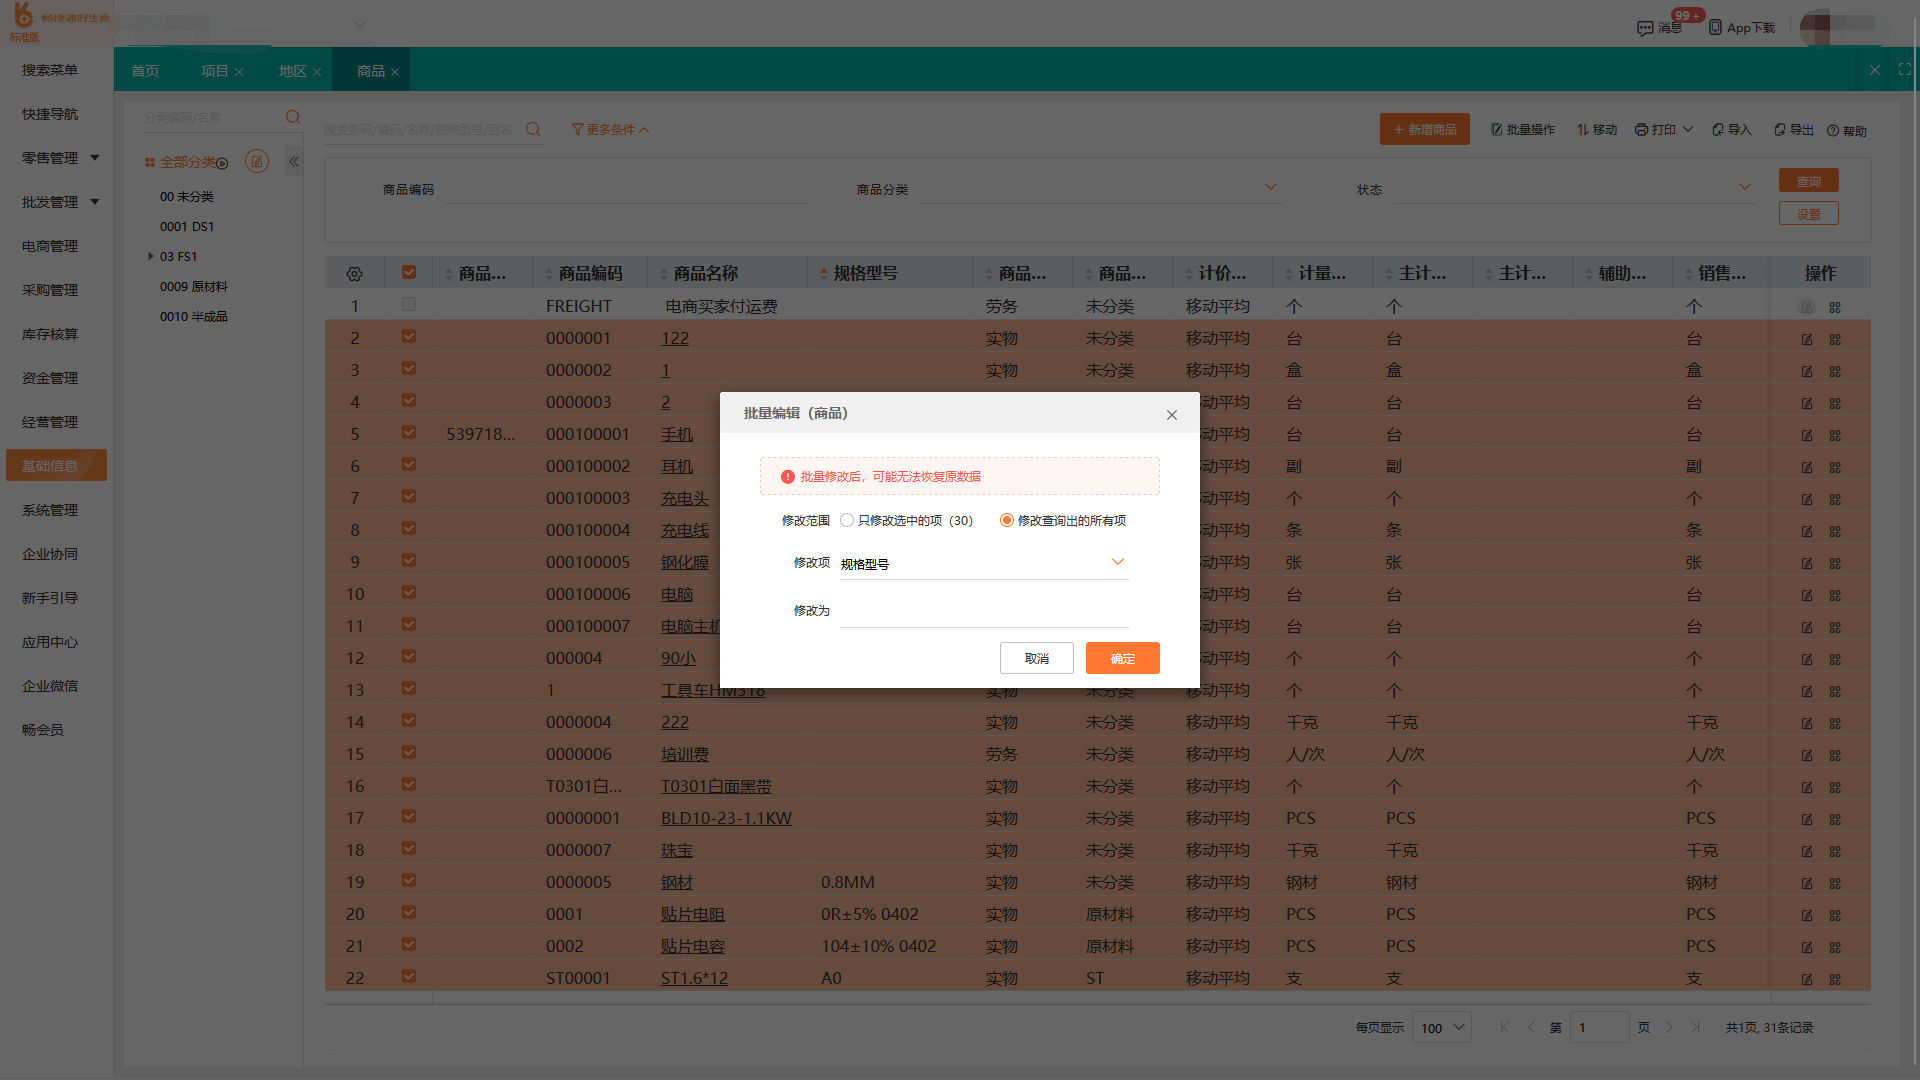Select 修改查询出的所有项 radio button
Screen dimensions: 1920x1080
click(x=1007, y=520)
